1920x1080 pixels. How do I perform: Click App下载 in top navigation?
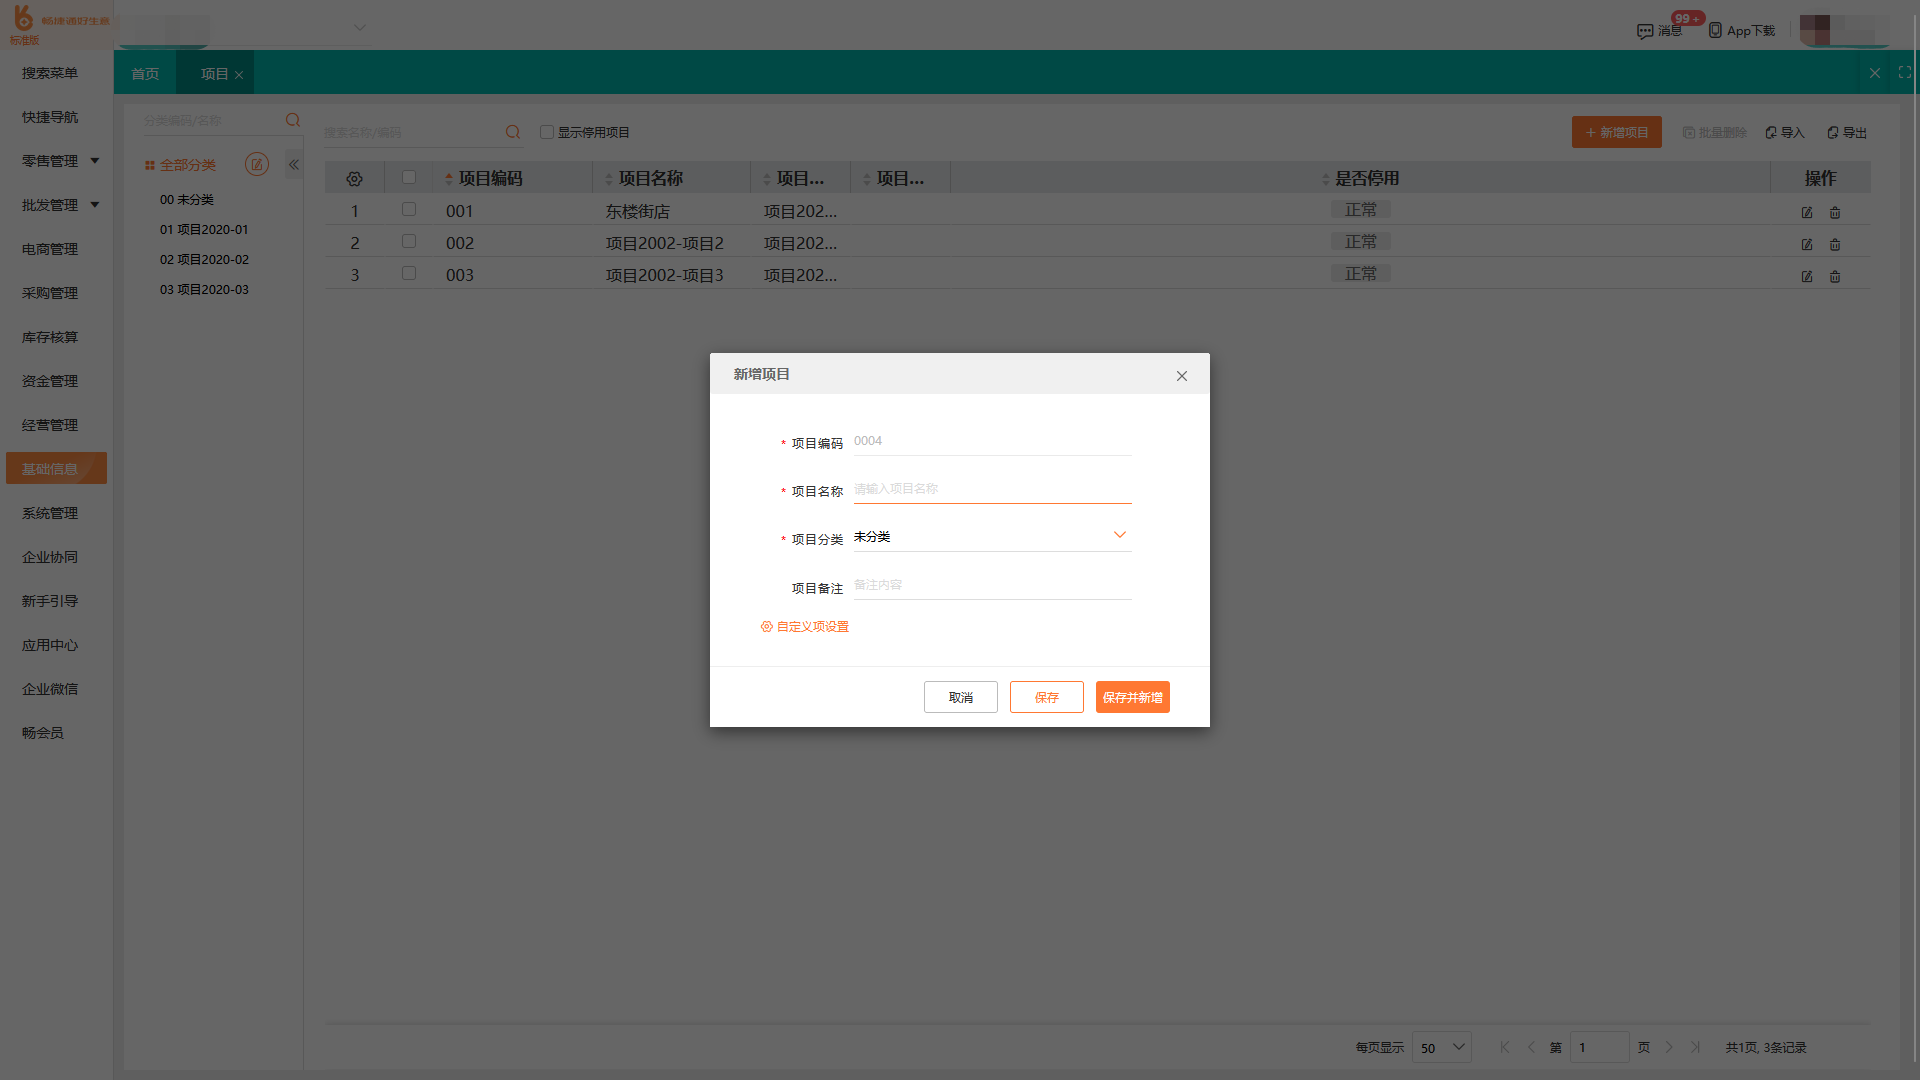click(x=1743, y=29)
